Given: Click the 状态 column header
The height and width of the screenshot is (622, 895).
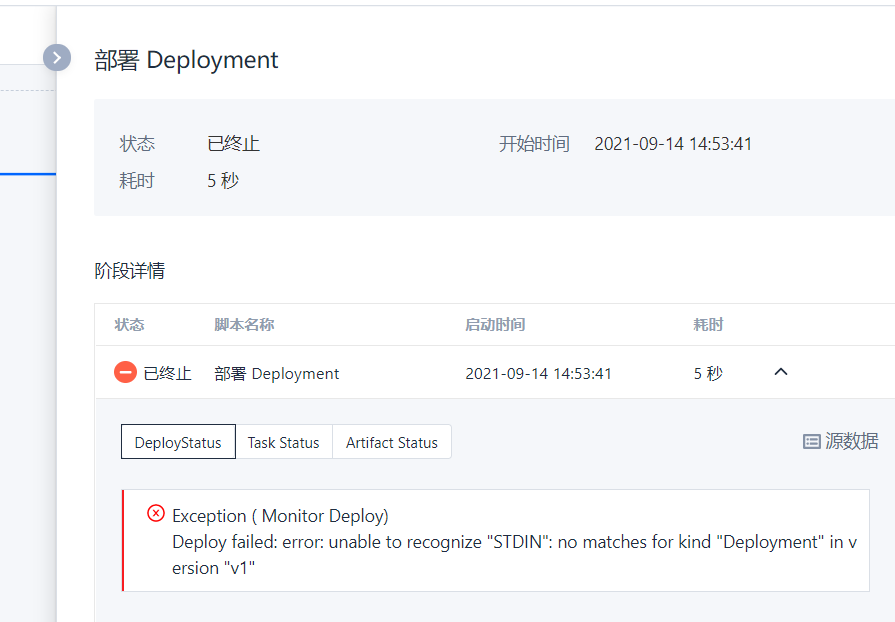Looking at the screenshot, I should tap(129, 325).
